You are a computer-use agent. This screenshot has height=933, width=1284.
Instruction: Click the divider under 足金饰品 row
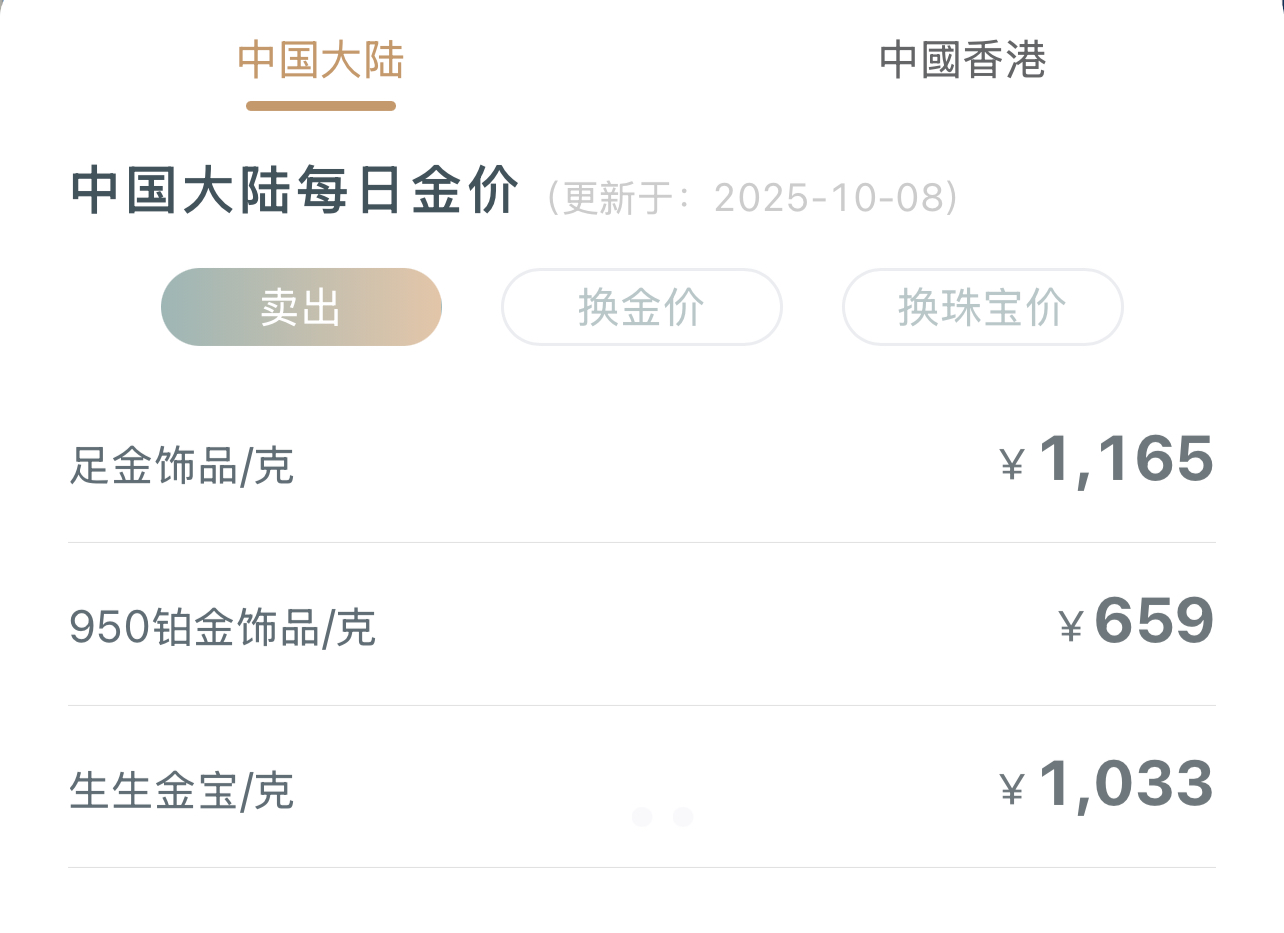coord(640,541)
